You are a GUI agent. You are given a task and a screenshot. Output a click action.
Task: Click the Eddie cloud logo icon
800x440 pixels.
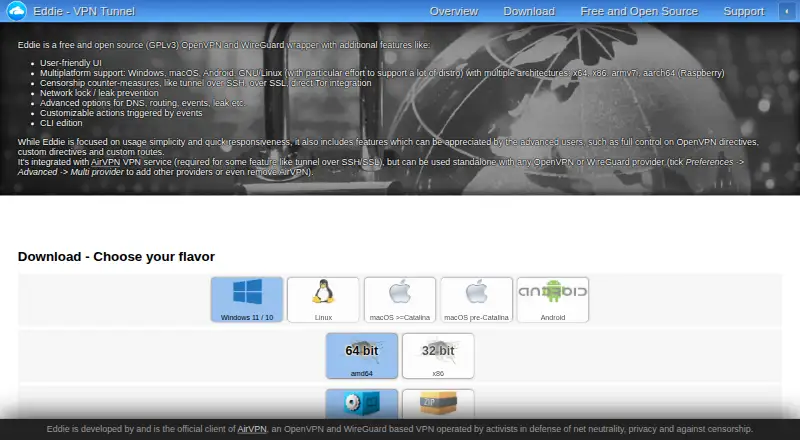(16, 11)
